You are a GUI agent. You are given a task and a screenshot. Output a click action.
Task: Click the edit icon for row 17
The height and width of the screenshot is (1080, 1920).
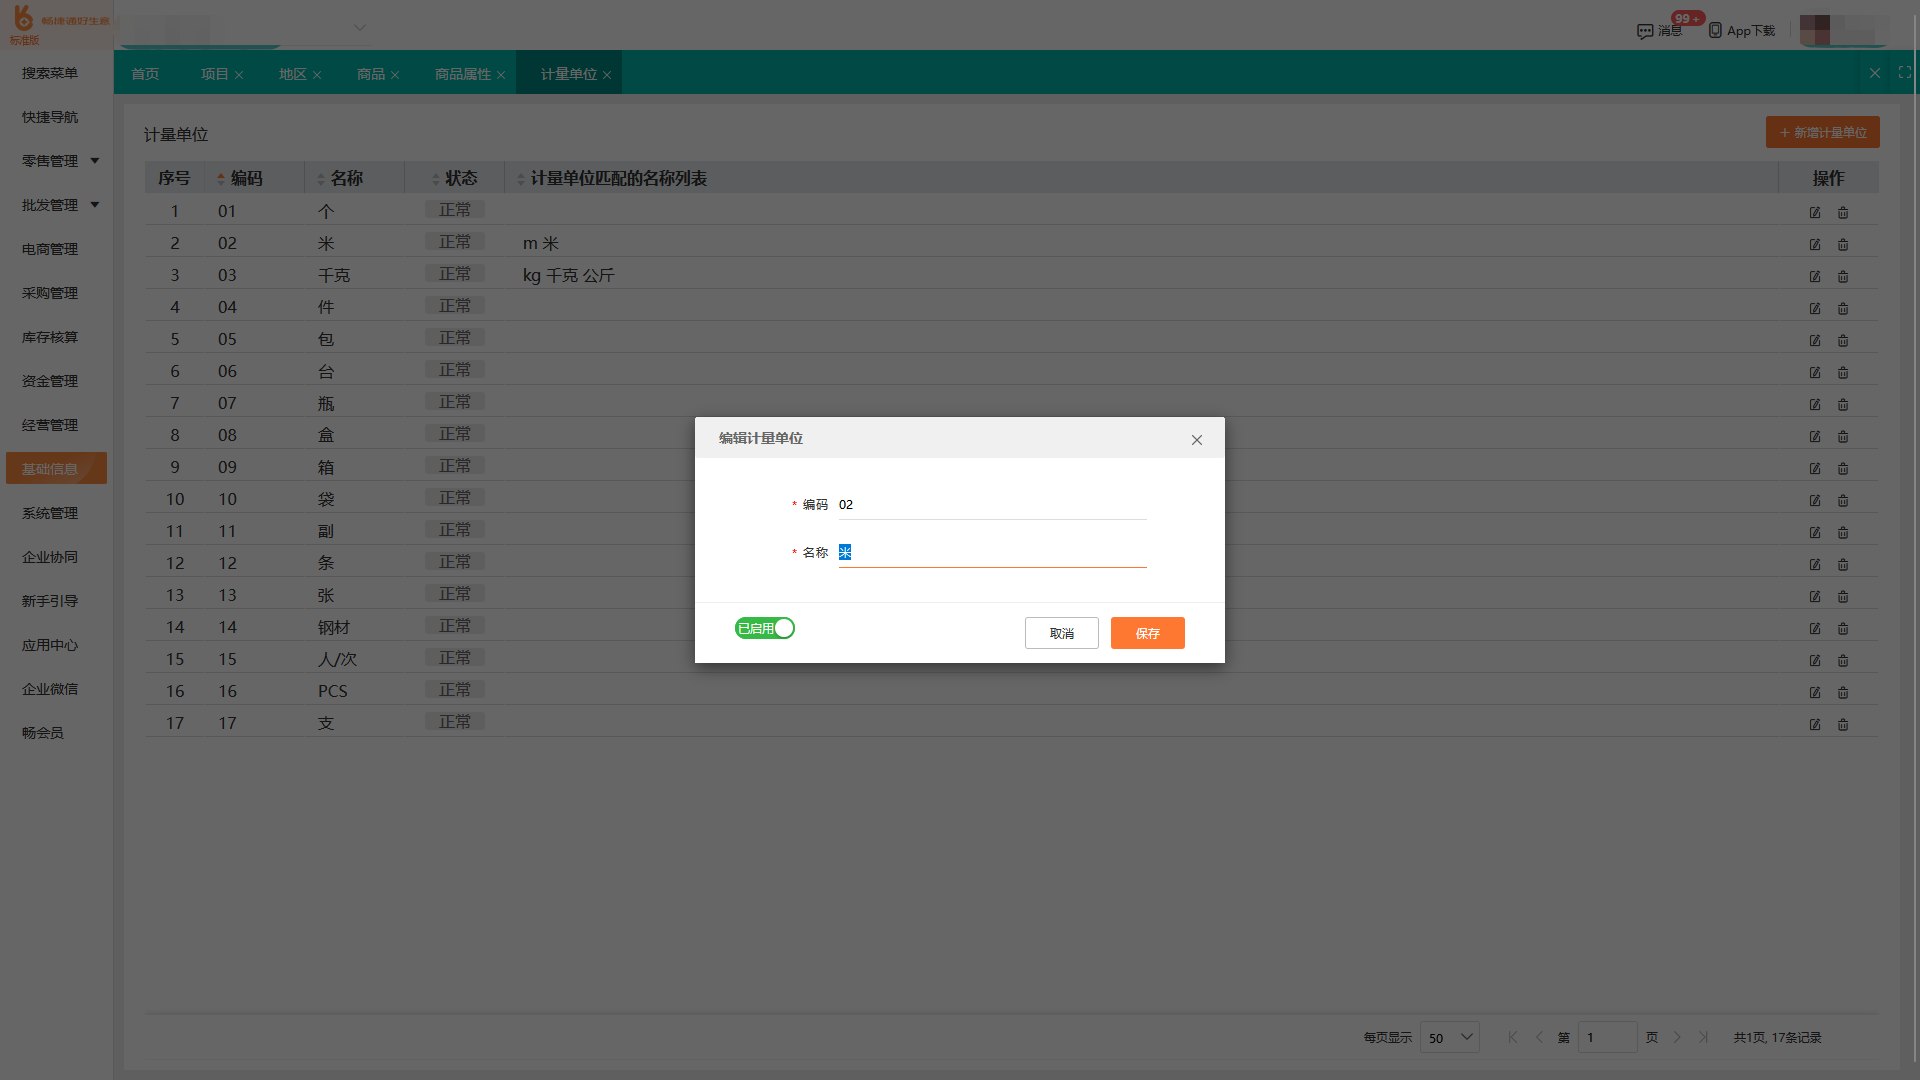[1815, 724]
